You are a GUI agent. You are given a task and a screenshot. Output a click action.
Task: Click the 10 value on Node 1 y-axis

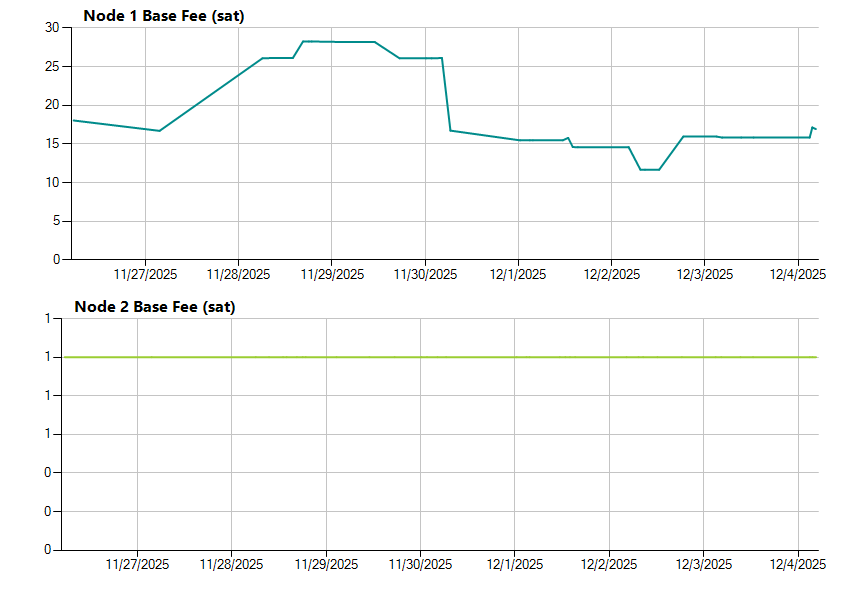coord(51,182)
